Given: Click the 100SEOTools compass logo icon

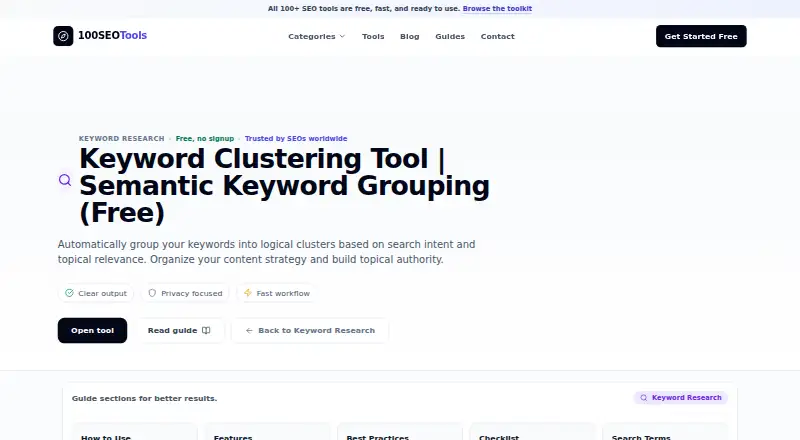Looking at the screenshot, I should coord(63,36).
